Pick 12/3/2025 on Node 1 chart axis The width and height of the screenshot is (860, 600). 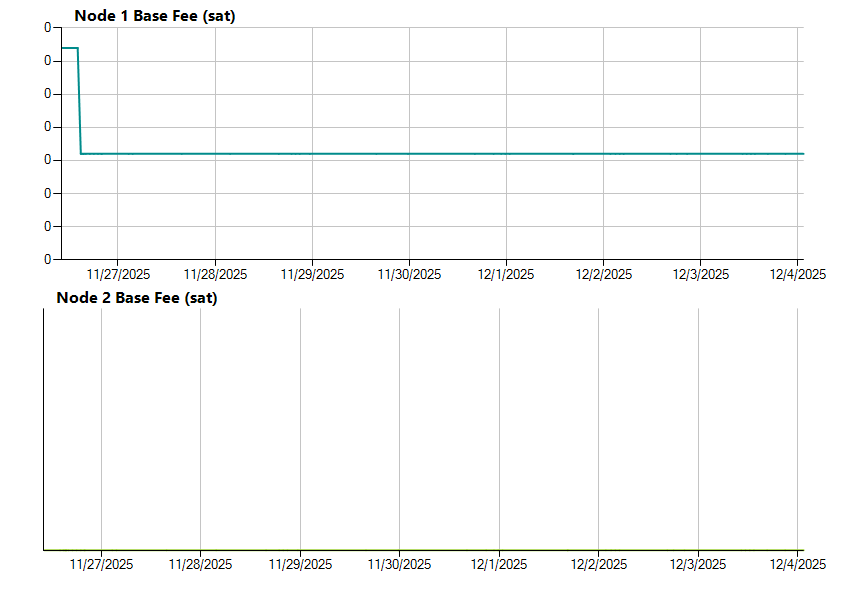point(700,273)
